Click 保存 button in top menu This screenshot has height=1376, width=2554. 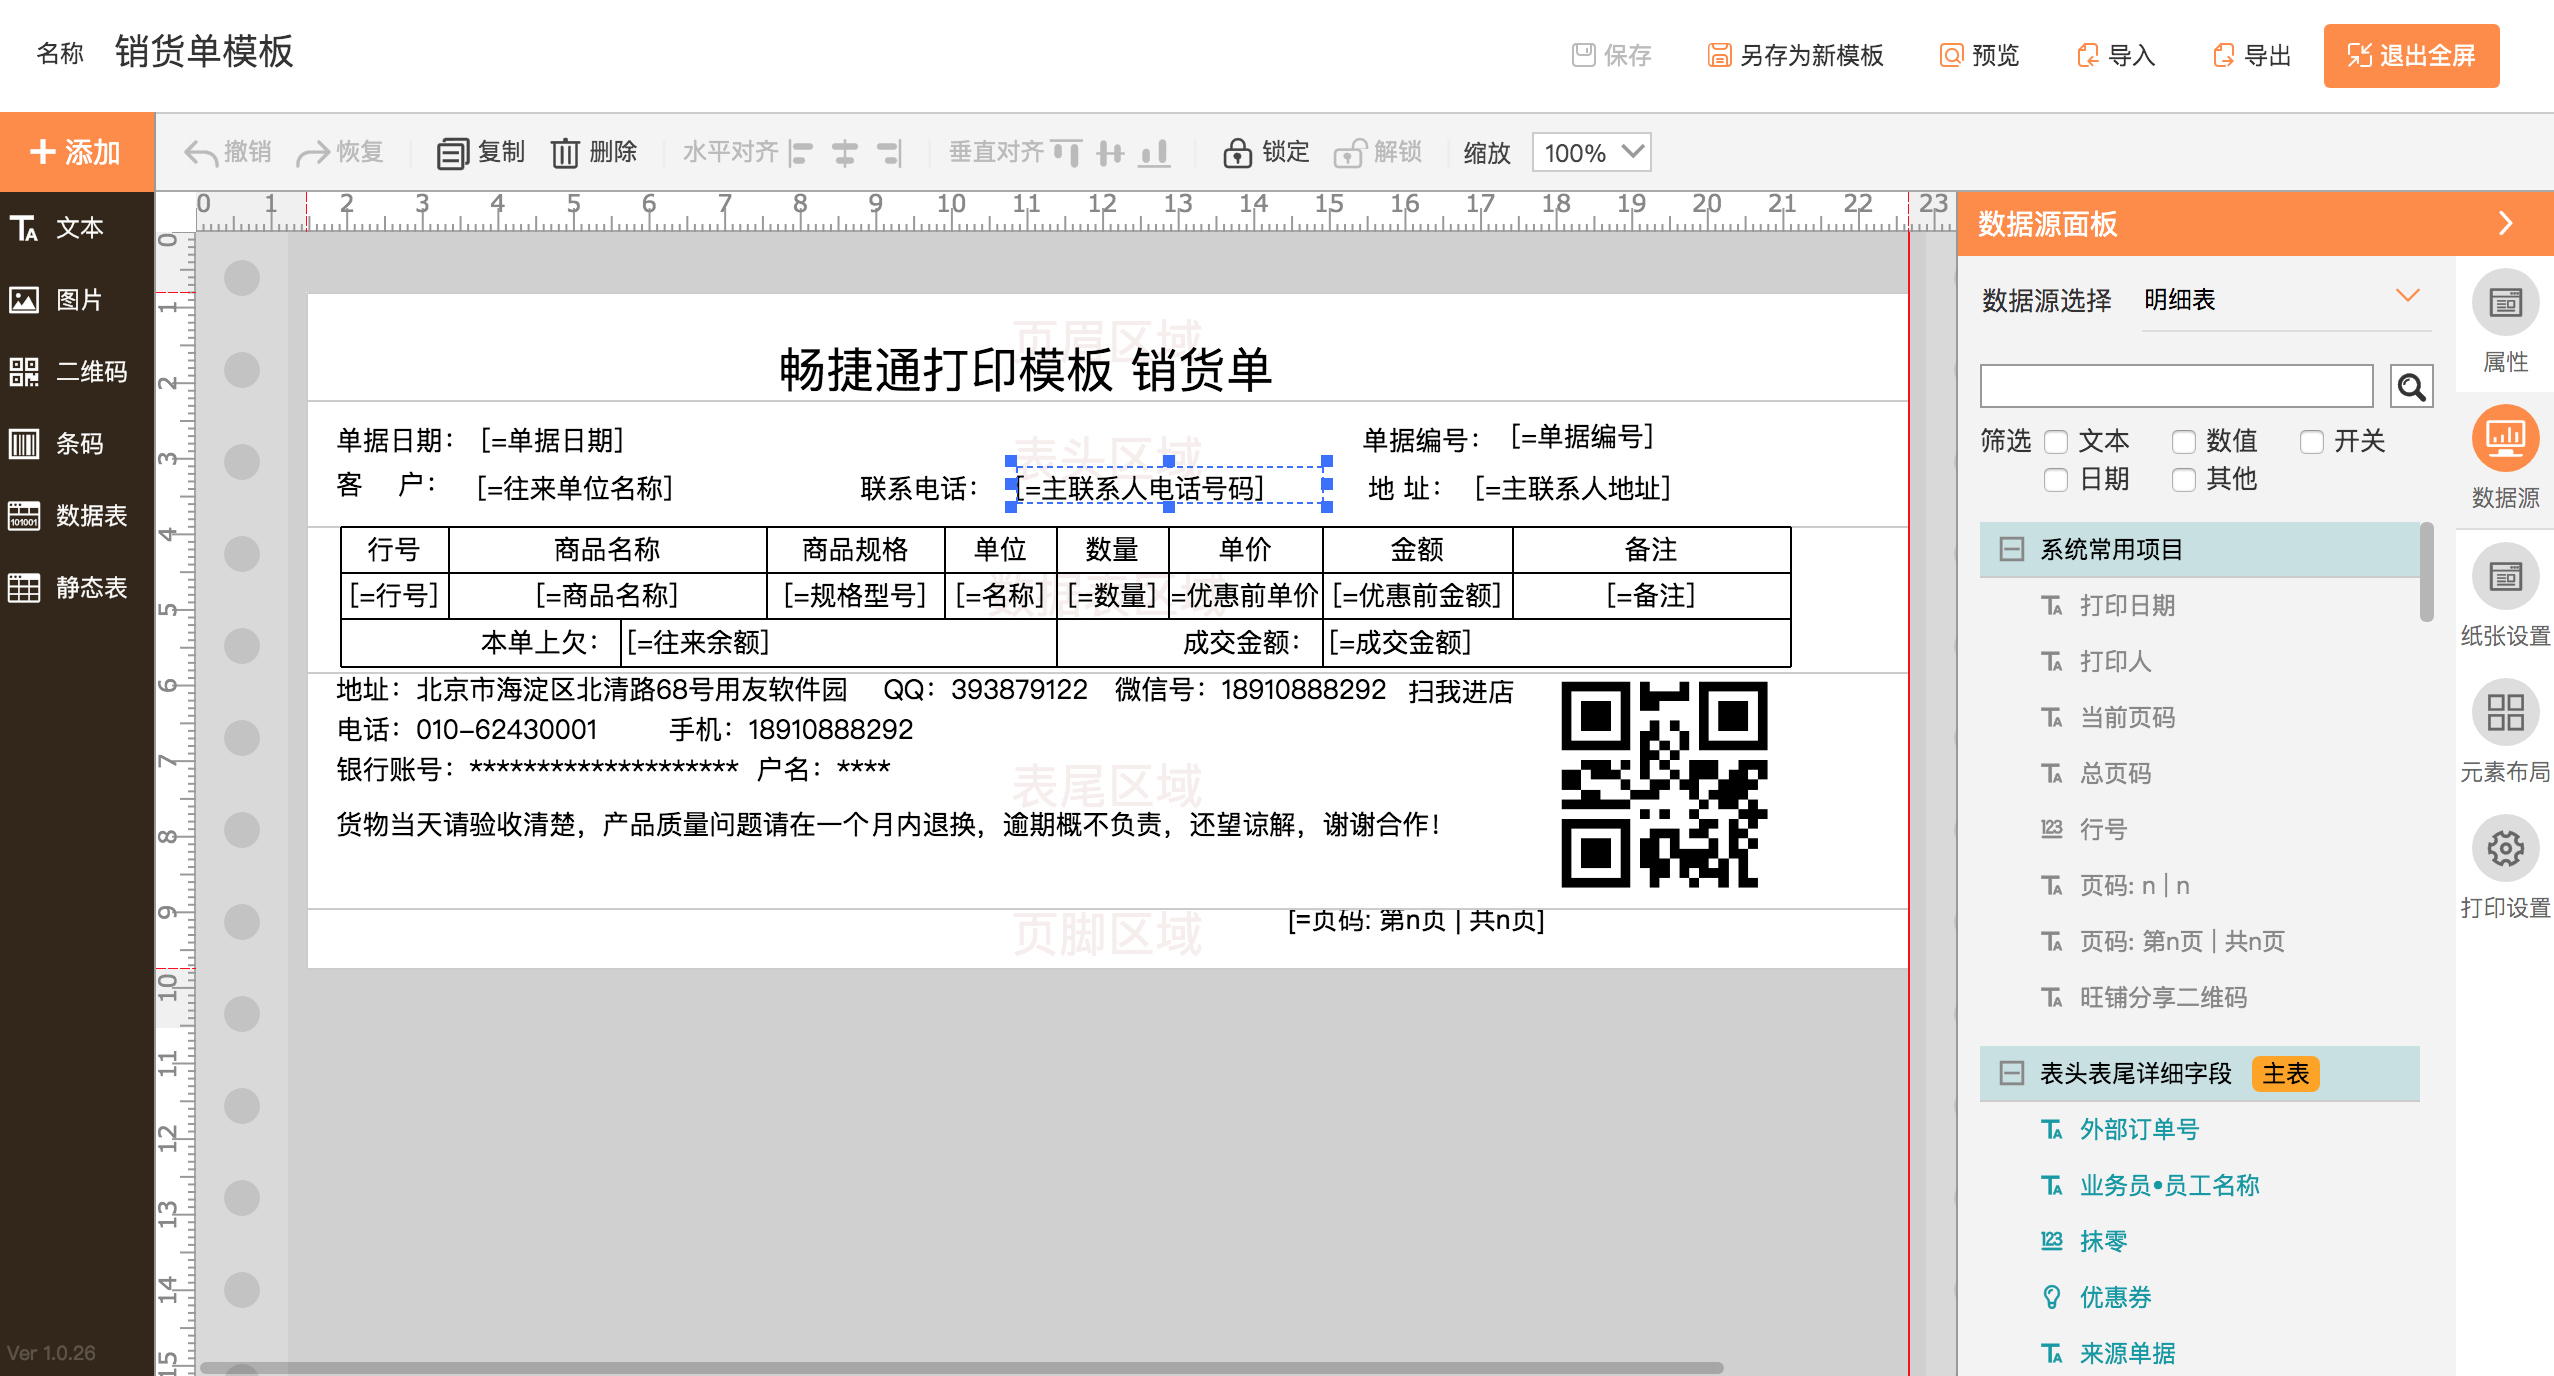coord(1607,53)
